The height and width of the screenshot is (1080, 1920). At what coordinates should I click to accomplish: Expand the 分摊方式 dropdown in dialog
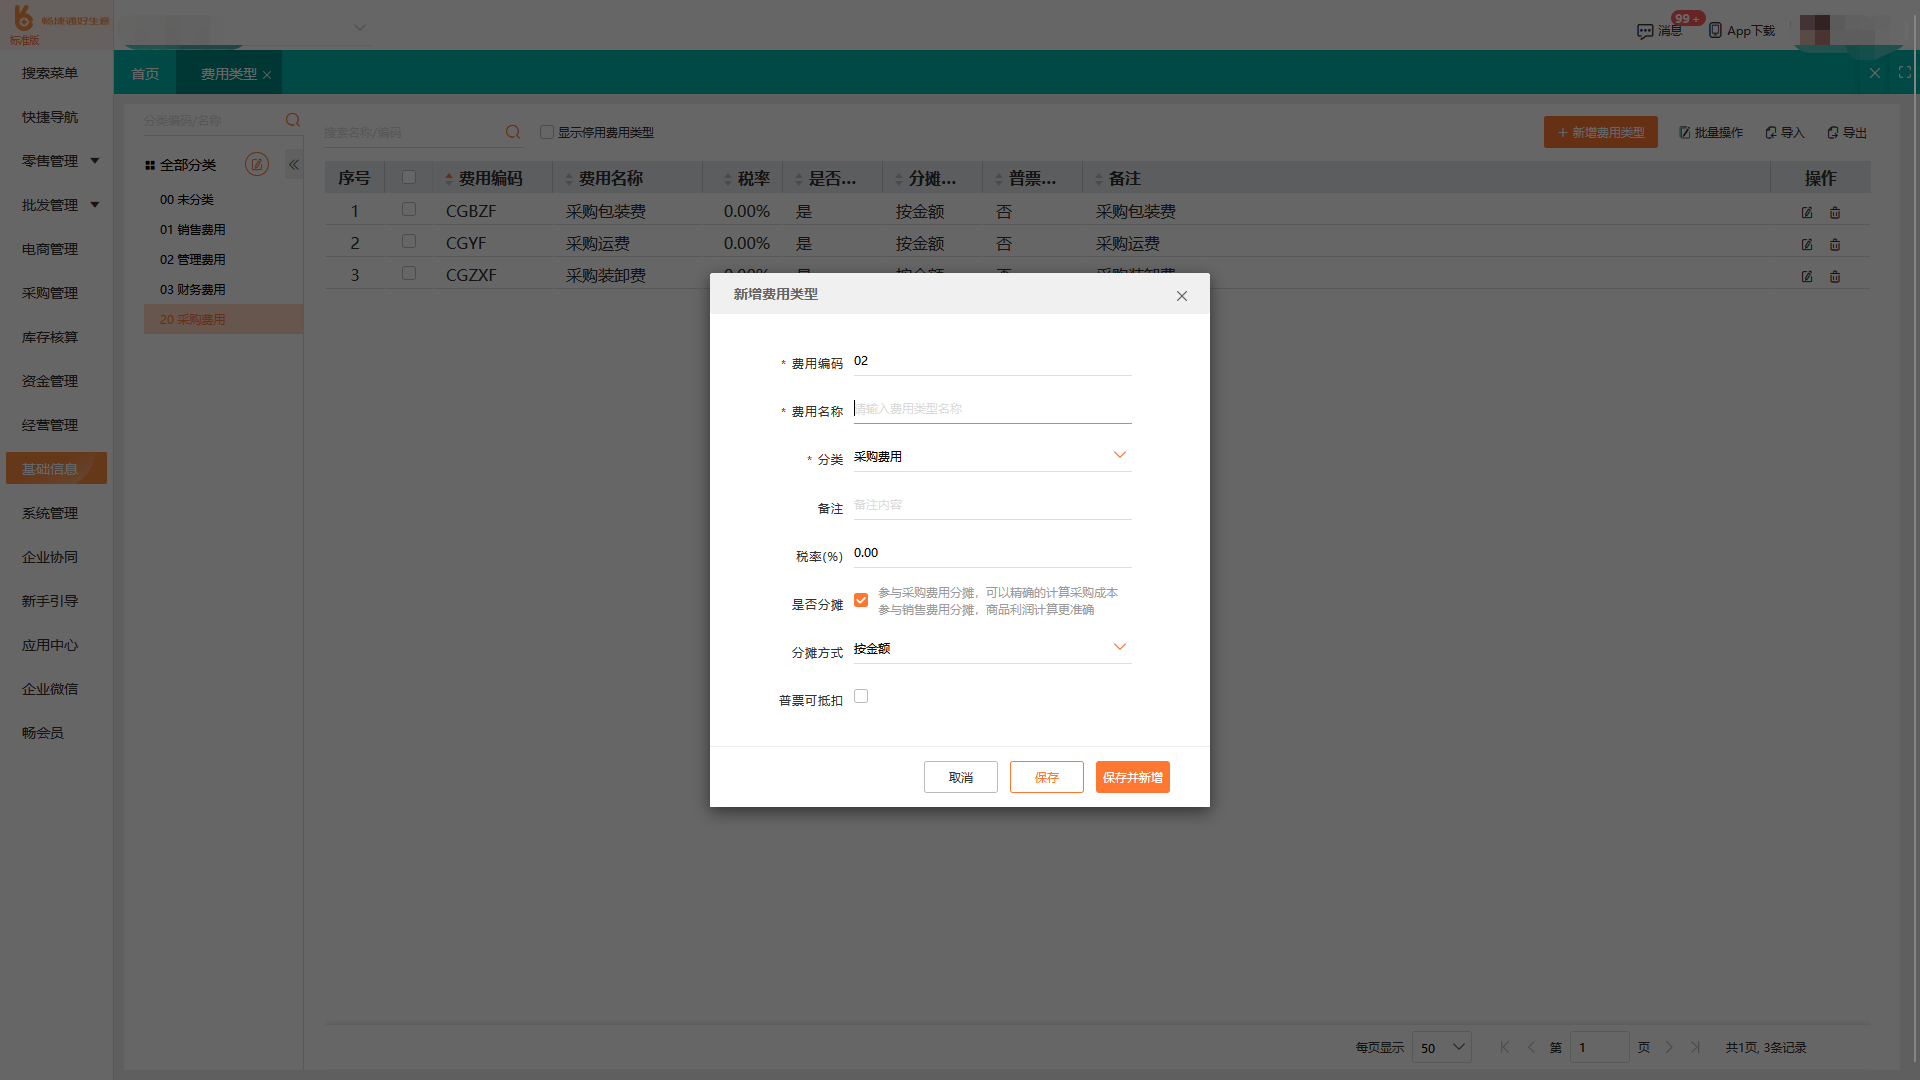[1120, 647]
